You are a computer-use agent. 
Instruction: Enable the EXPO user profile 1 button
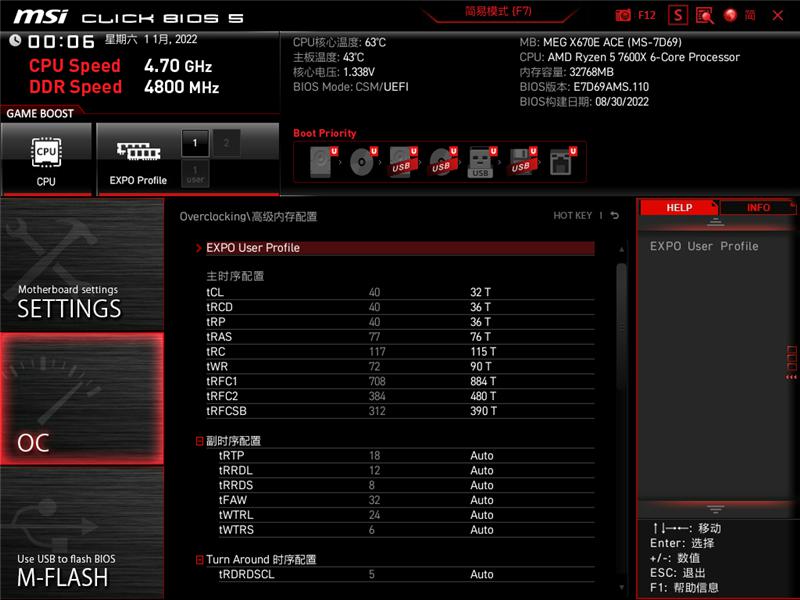pyautogui.click(x=195, y=174)
